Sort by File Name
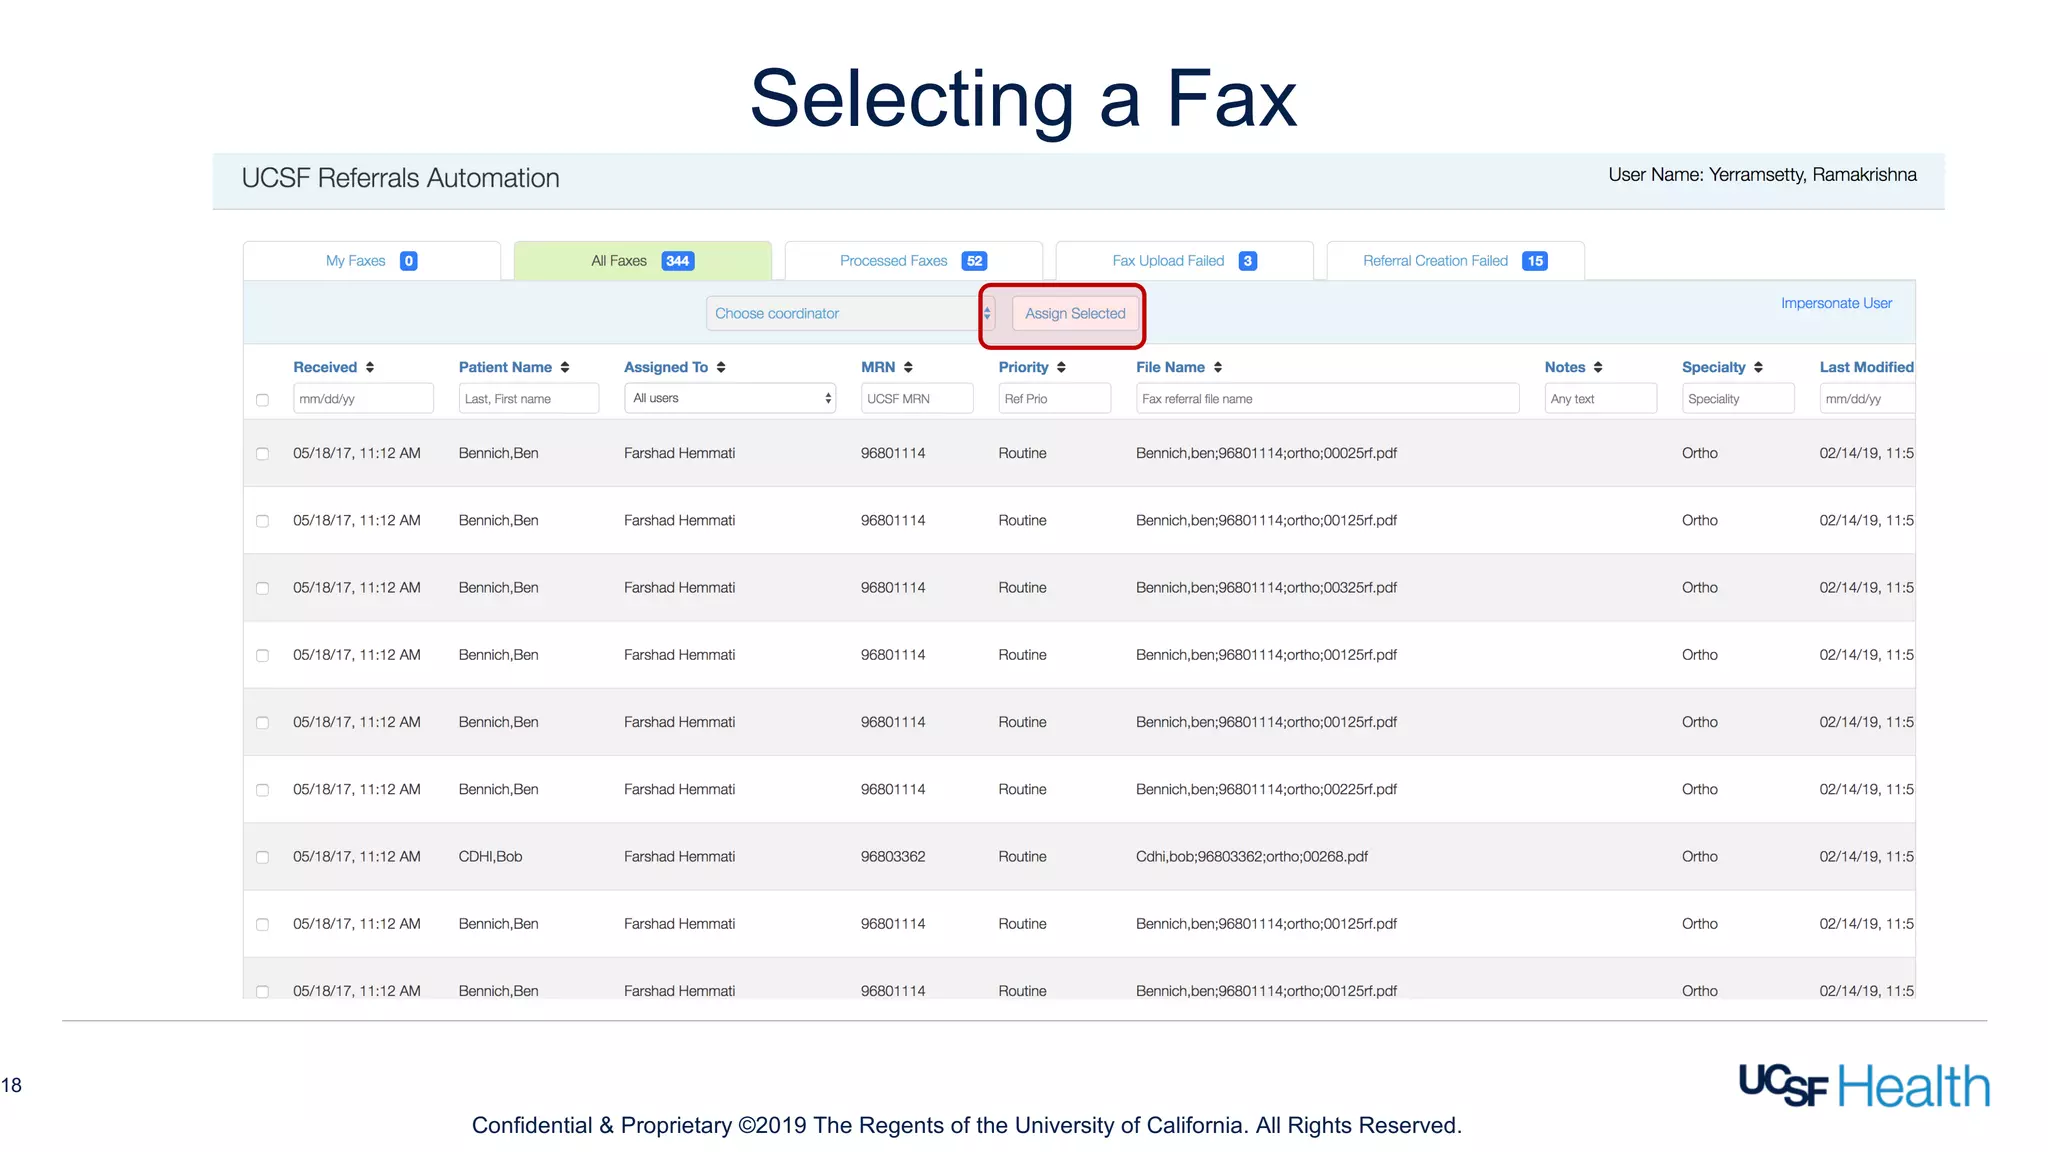 pos(1218,367)
